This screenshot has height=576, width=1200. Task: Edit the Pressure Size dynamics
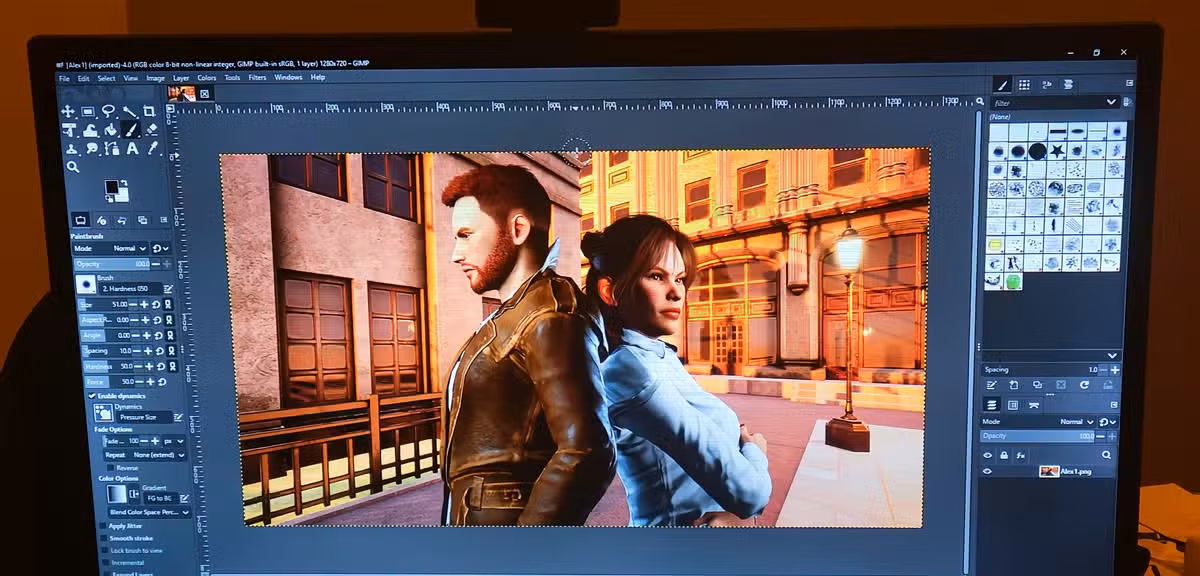pyautogui.click(x=178, y=417)
